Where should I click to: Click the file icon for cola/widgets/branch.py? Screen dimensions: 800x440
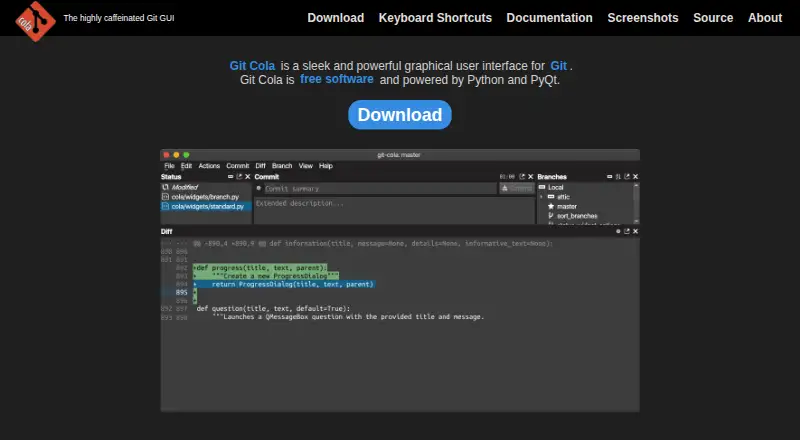[x=165, y=197]
